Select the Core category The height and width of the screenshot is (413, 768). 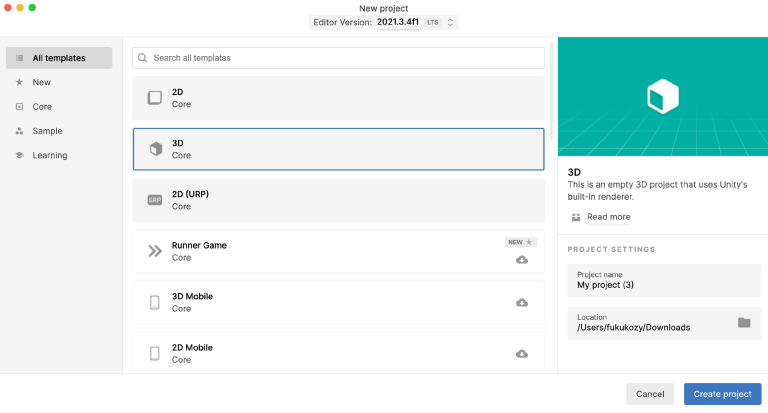pos(59,106)
